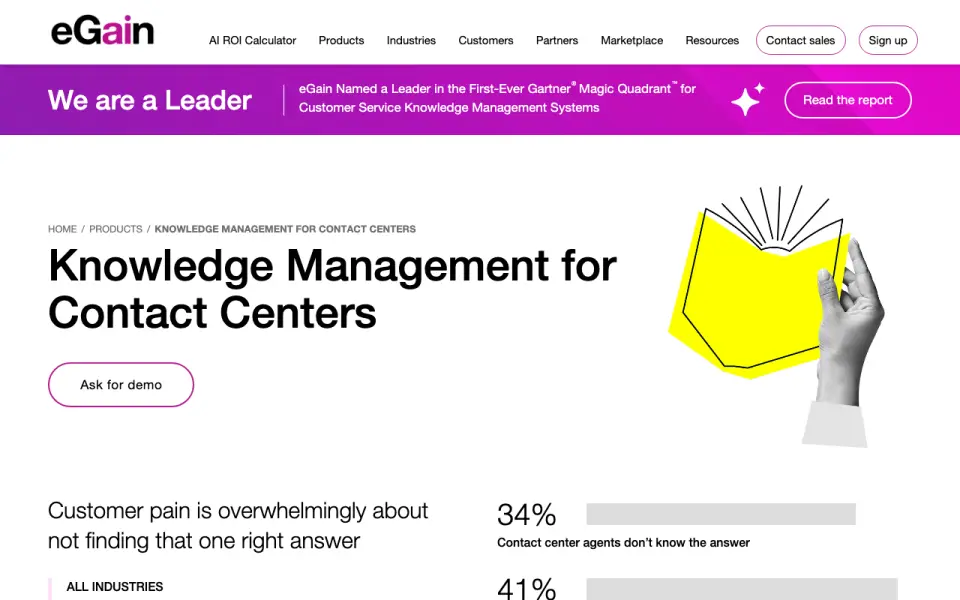
Task: Click Read the report button
Action: (847, 100)
